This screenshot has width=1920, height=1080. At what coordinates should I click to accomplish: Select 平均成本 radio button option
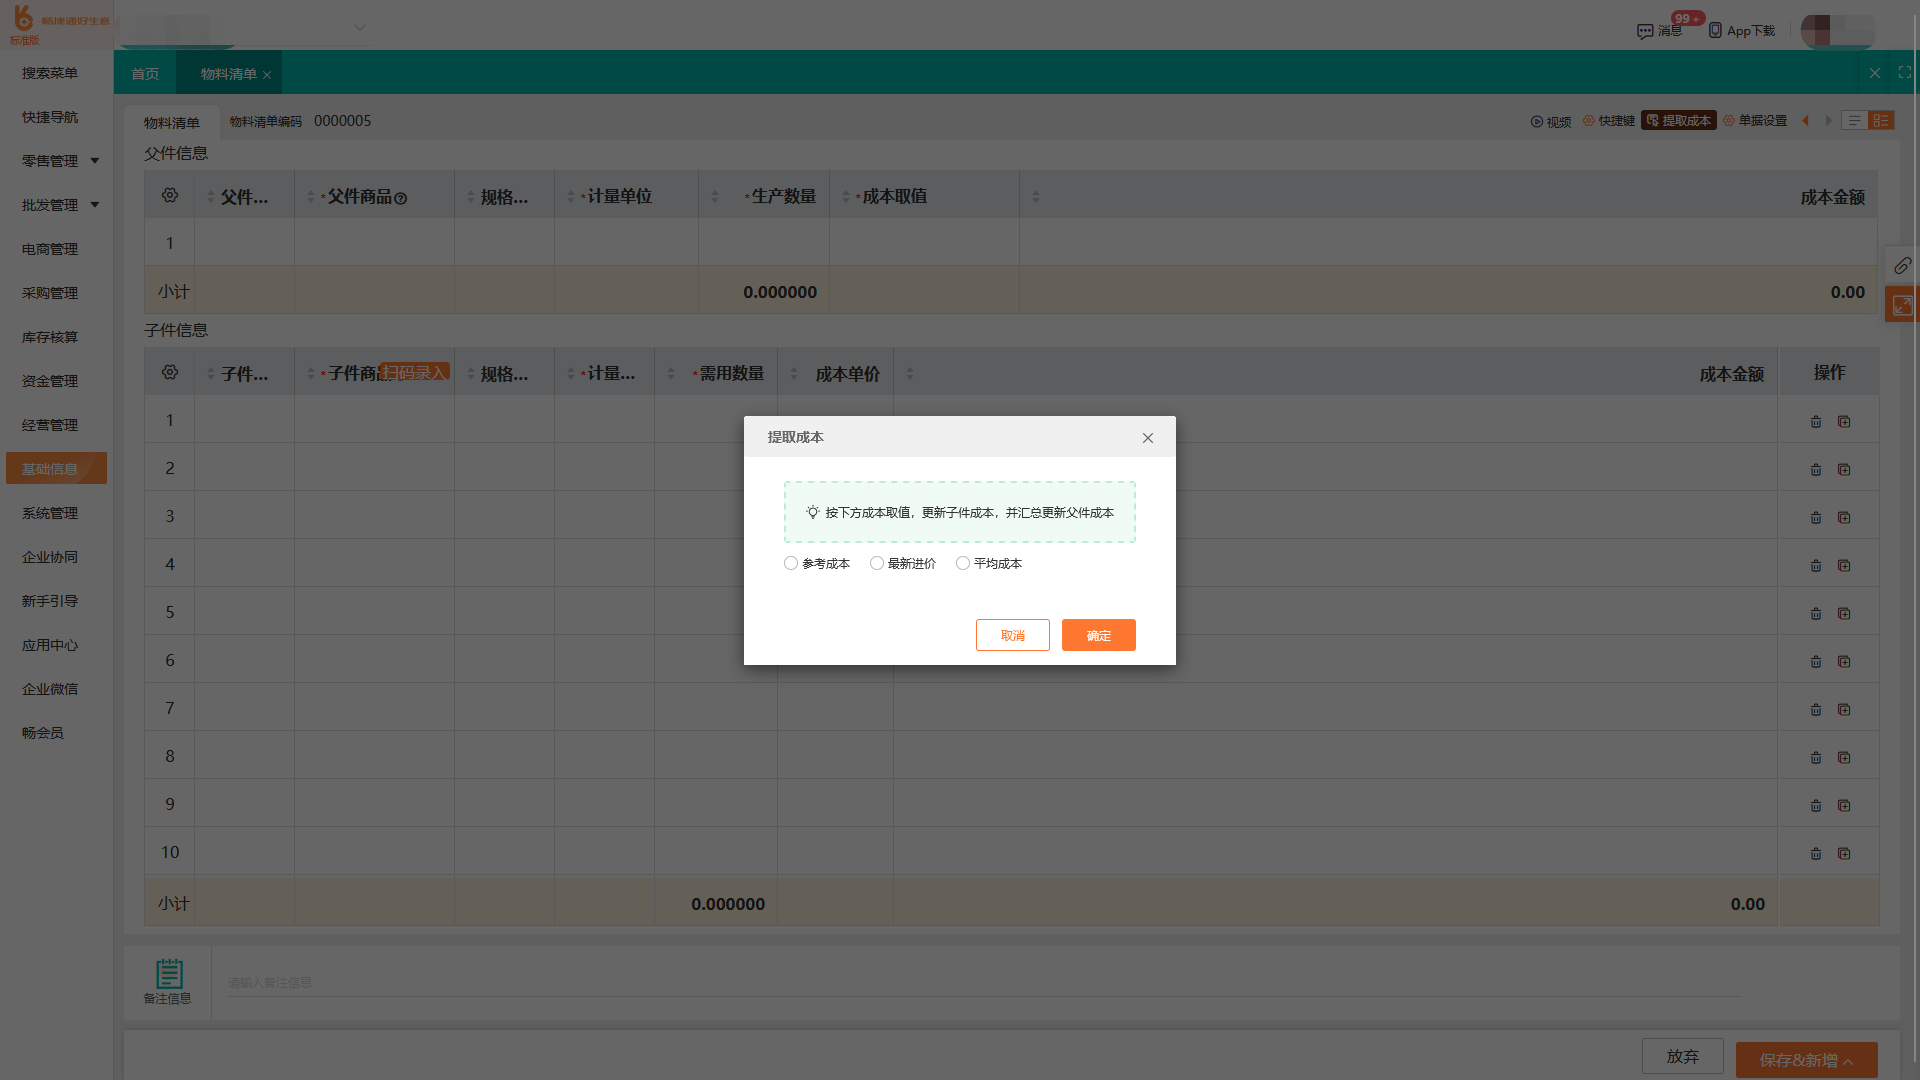click(963, 563)
